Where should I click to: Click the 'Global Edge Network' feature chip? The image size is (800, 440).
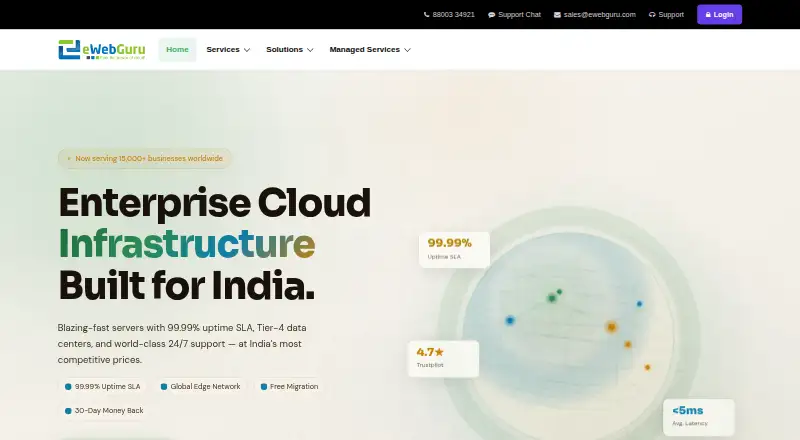[200, 386]
